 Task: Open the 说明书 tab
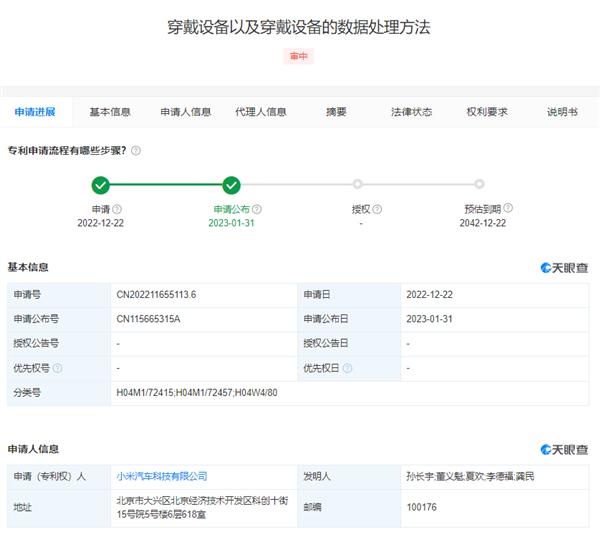coord(561,113)
